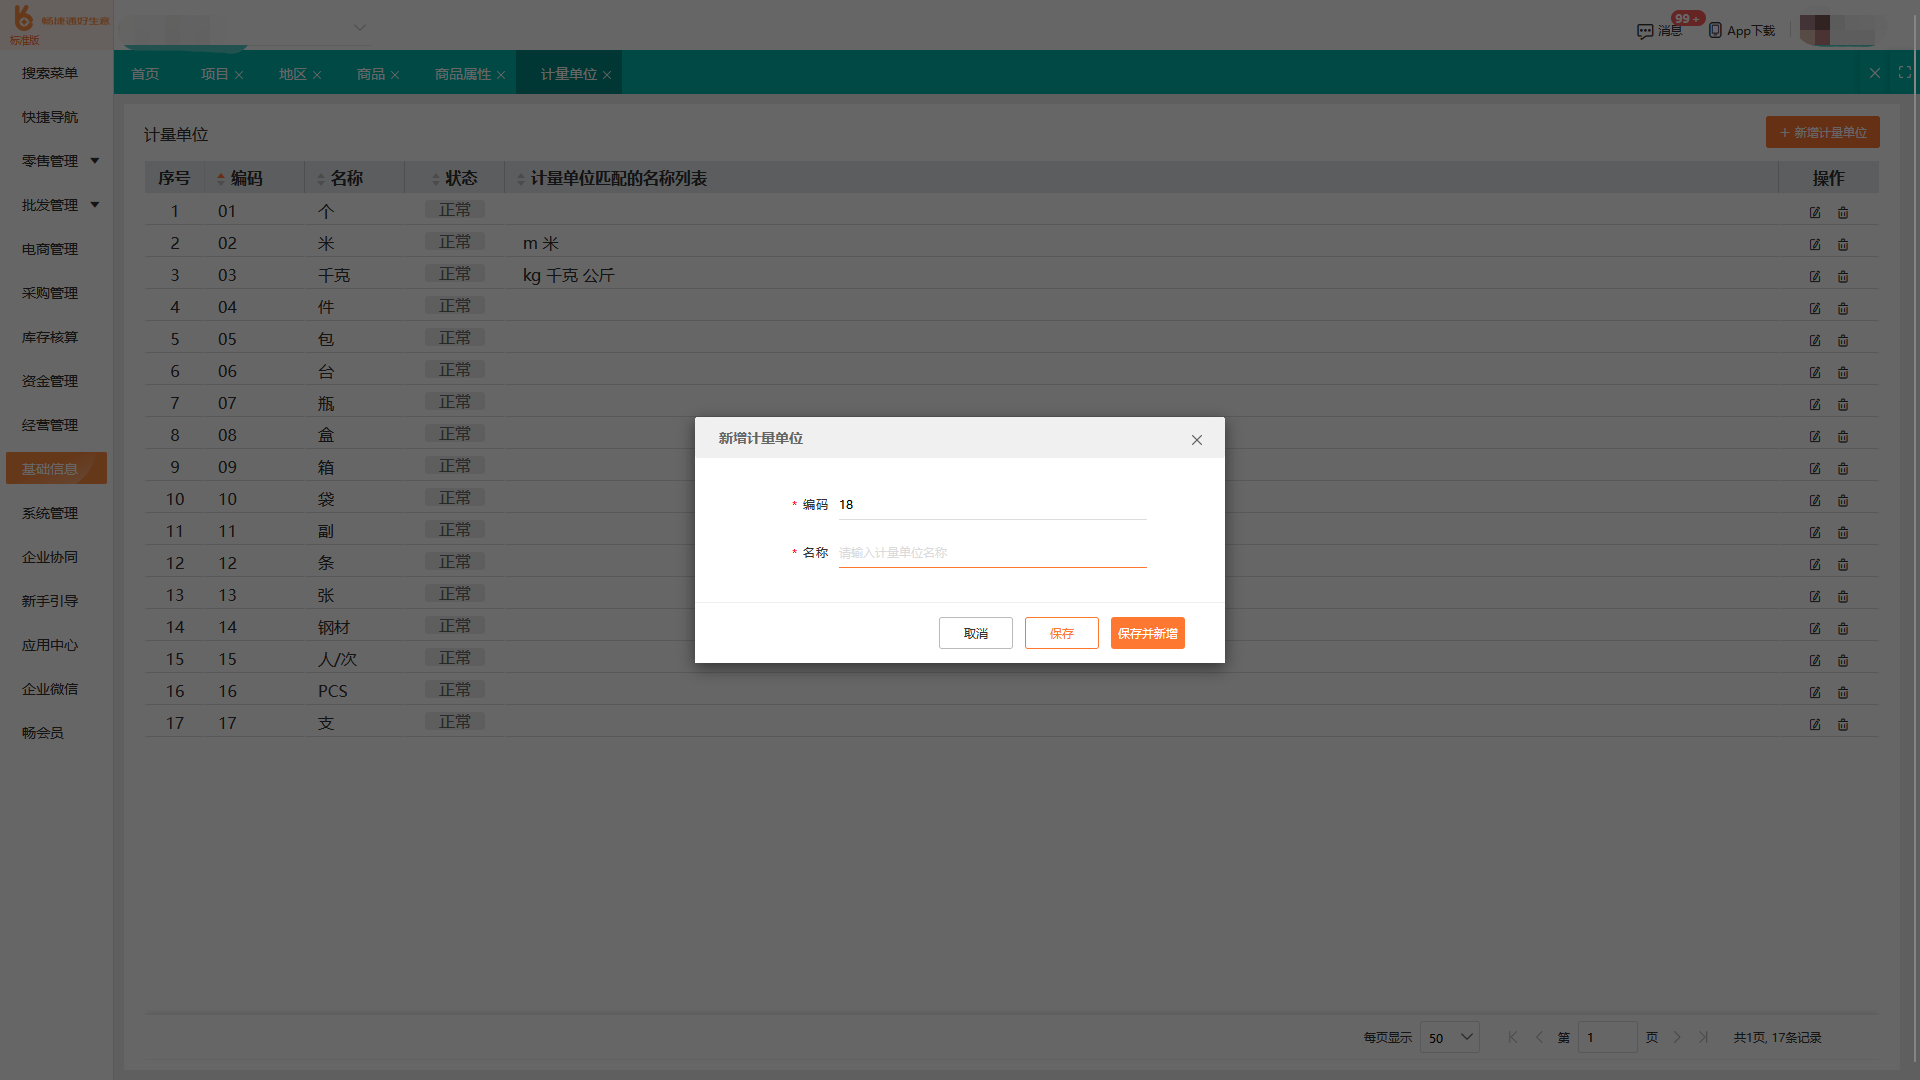Click the 新增计量单位 button top right
Screen dimensions: 1920x1080
pyautogui.click(x=1824, y=132)
